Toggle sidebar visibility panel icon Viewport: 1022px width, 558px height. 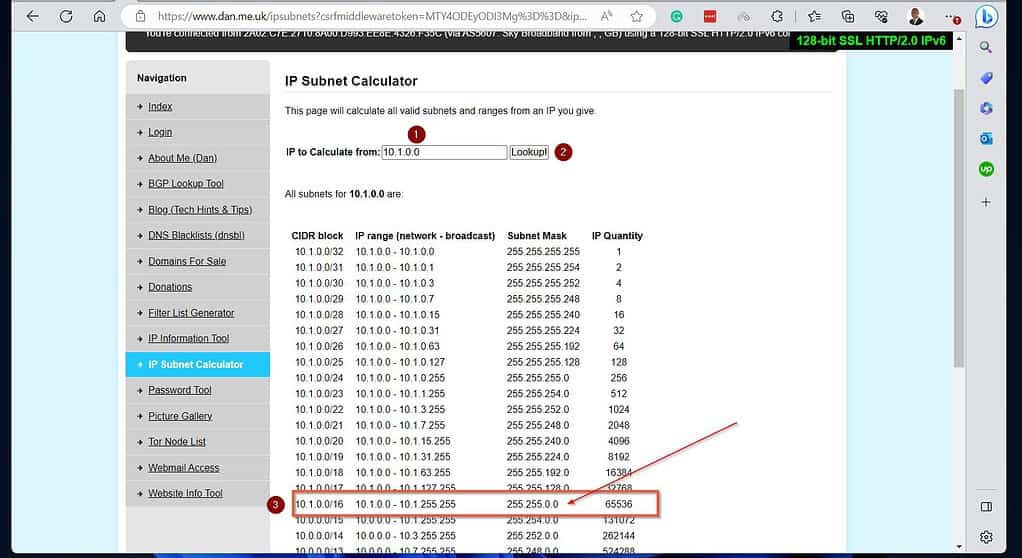point(986,507)
